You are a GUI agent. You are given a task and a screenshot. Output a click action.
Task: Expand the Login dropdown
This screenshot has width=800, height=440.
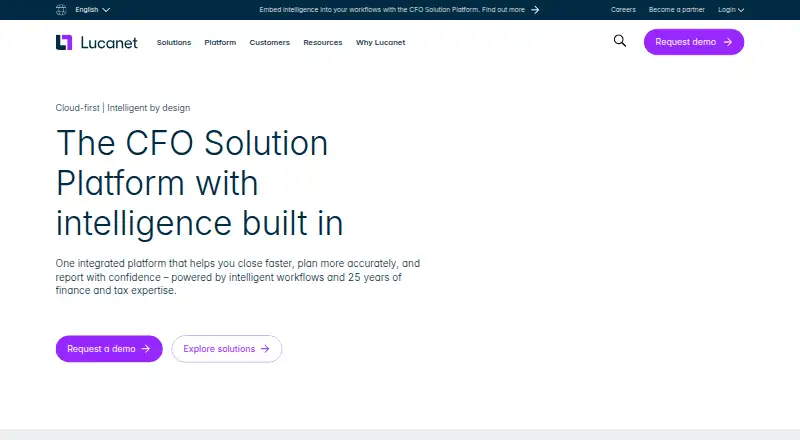pyautogui.click(x=731, y=10)
